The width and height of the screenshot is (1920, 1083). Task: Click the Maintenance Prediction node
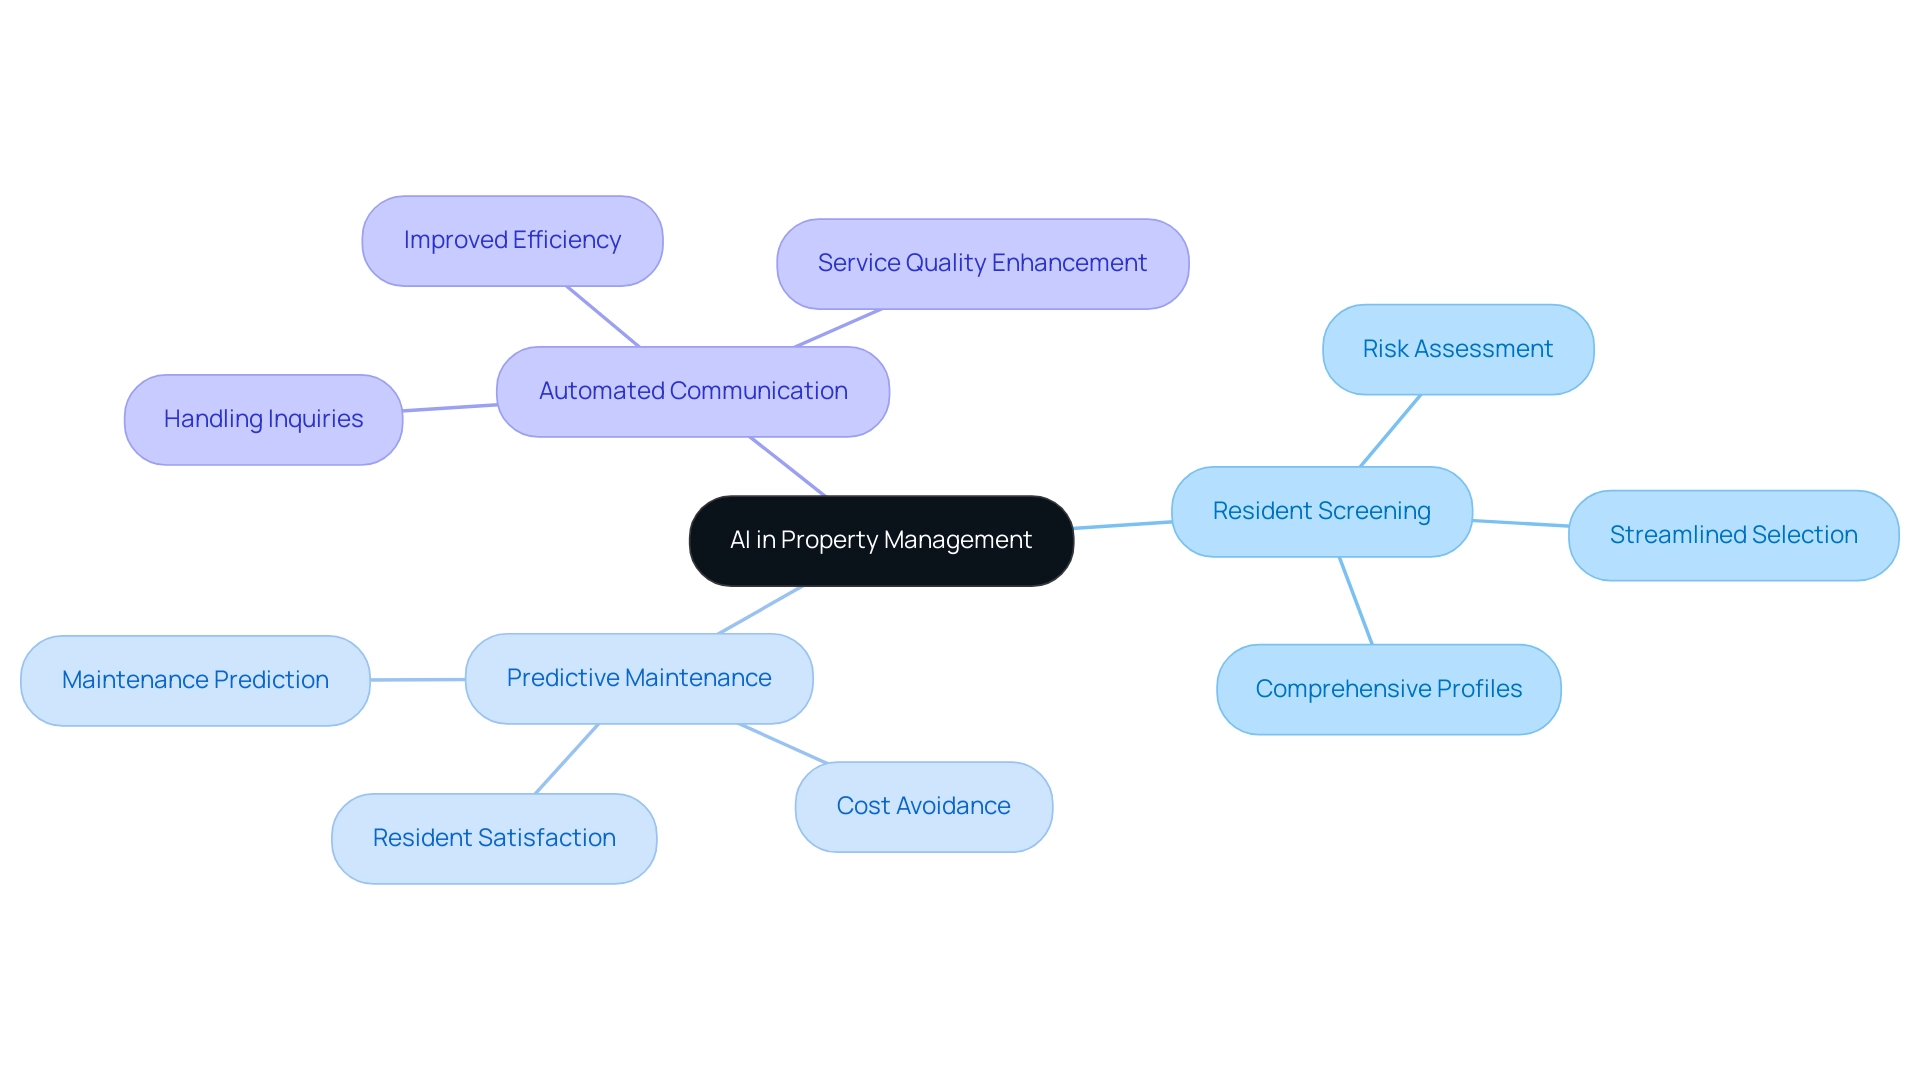[x=199, y=678]
